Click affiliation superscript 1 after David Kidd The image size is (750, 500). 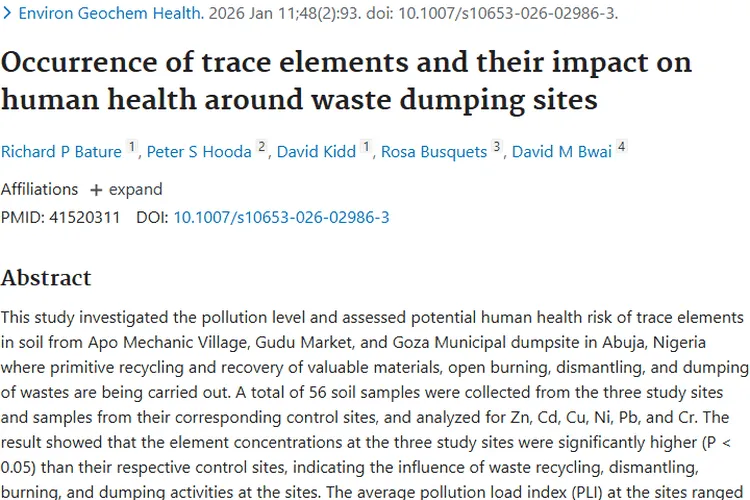point(366,146)
